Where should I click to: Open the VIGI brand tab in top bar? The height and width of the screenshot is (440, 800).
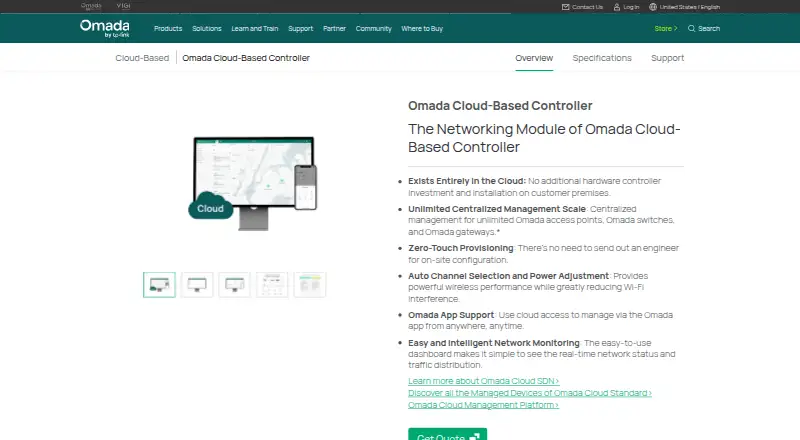123,6
